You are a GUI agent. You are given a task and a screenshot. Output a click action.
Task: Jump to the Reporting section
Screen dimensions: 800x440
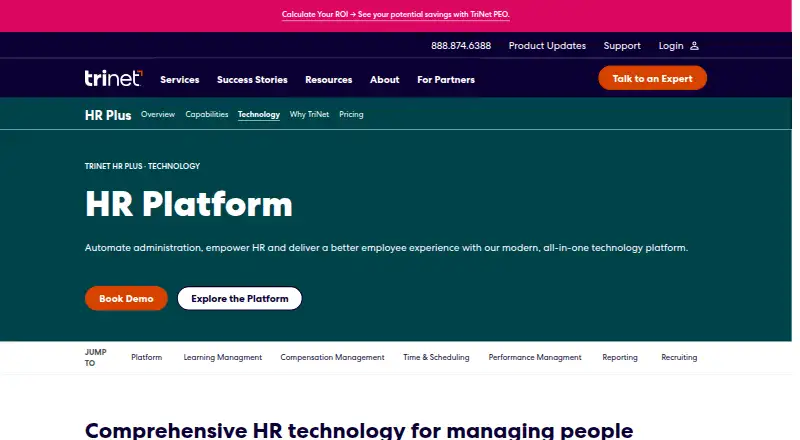[x=620, y=357]
